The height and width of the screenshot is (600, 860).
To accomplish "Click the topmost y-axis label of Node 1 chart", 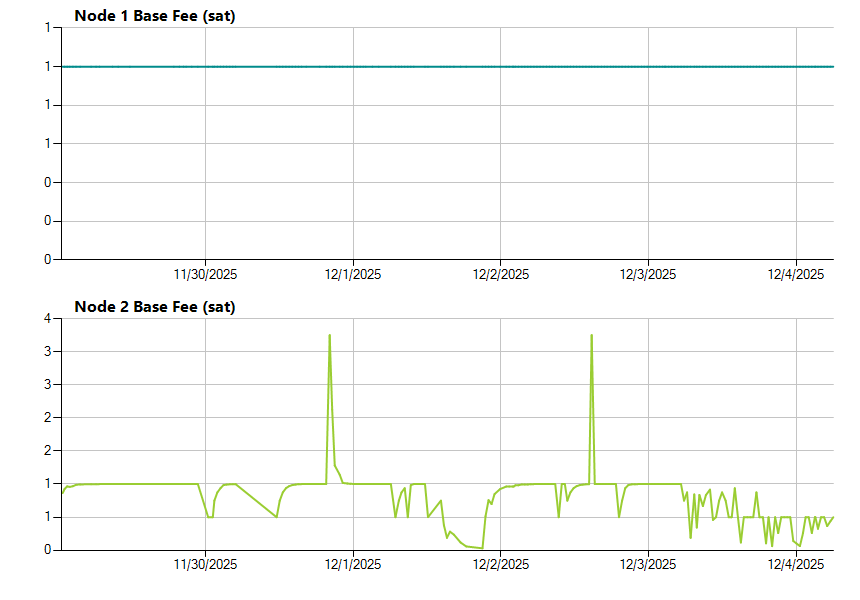I will (x=46, y=28).
